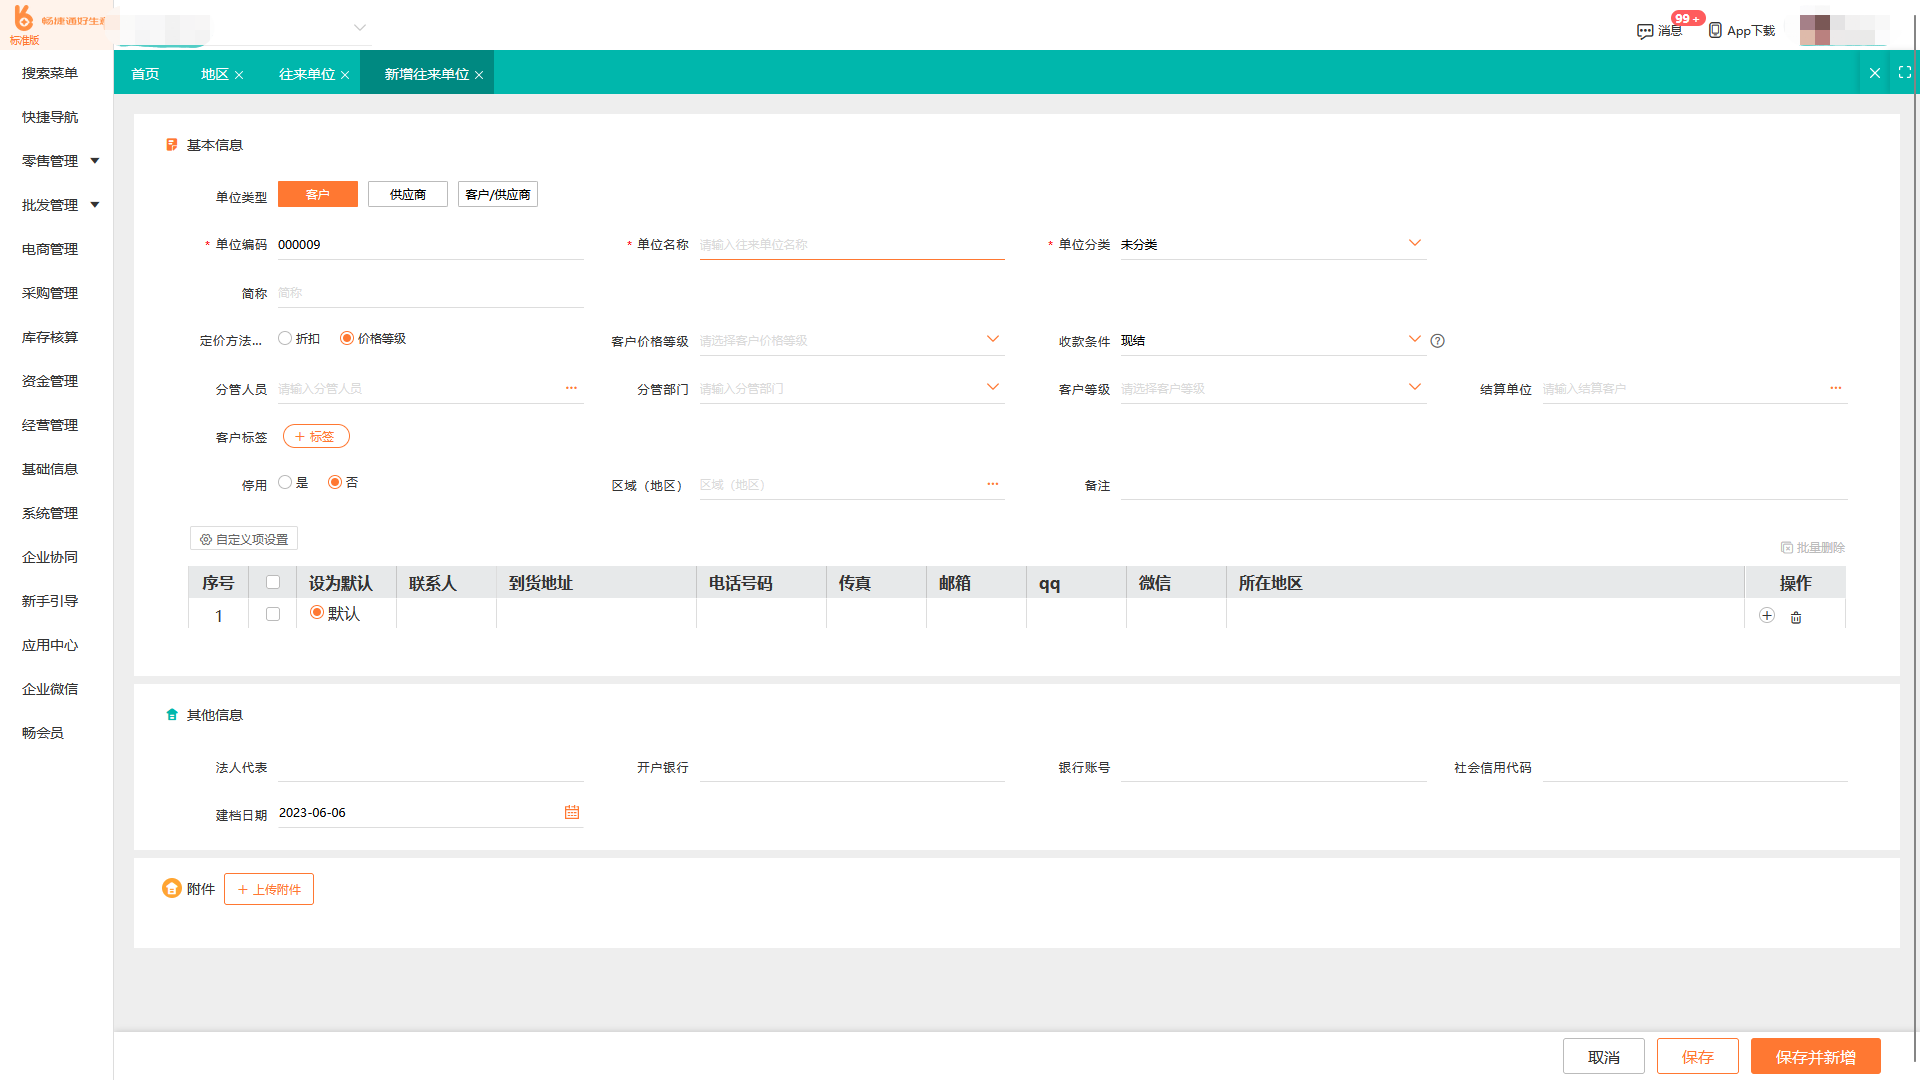
Task: Click the attachment upload icon
Action: [x=268, y=889]
